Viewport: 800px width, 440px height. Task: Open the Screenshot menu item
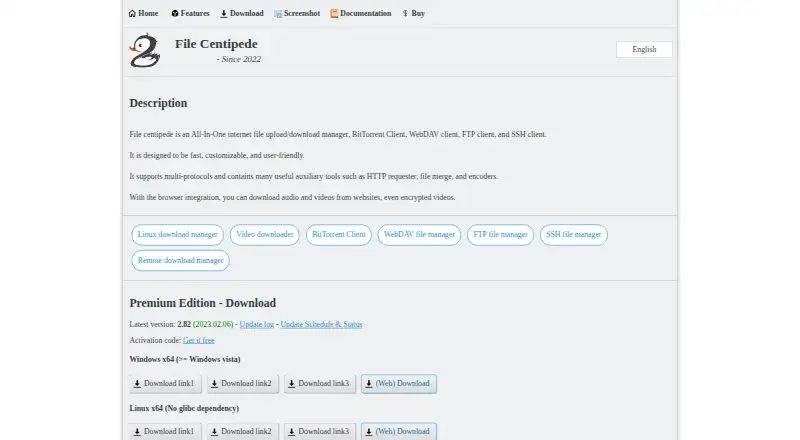point(297,14)
